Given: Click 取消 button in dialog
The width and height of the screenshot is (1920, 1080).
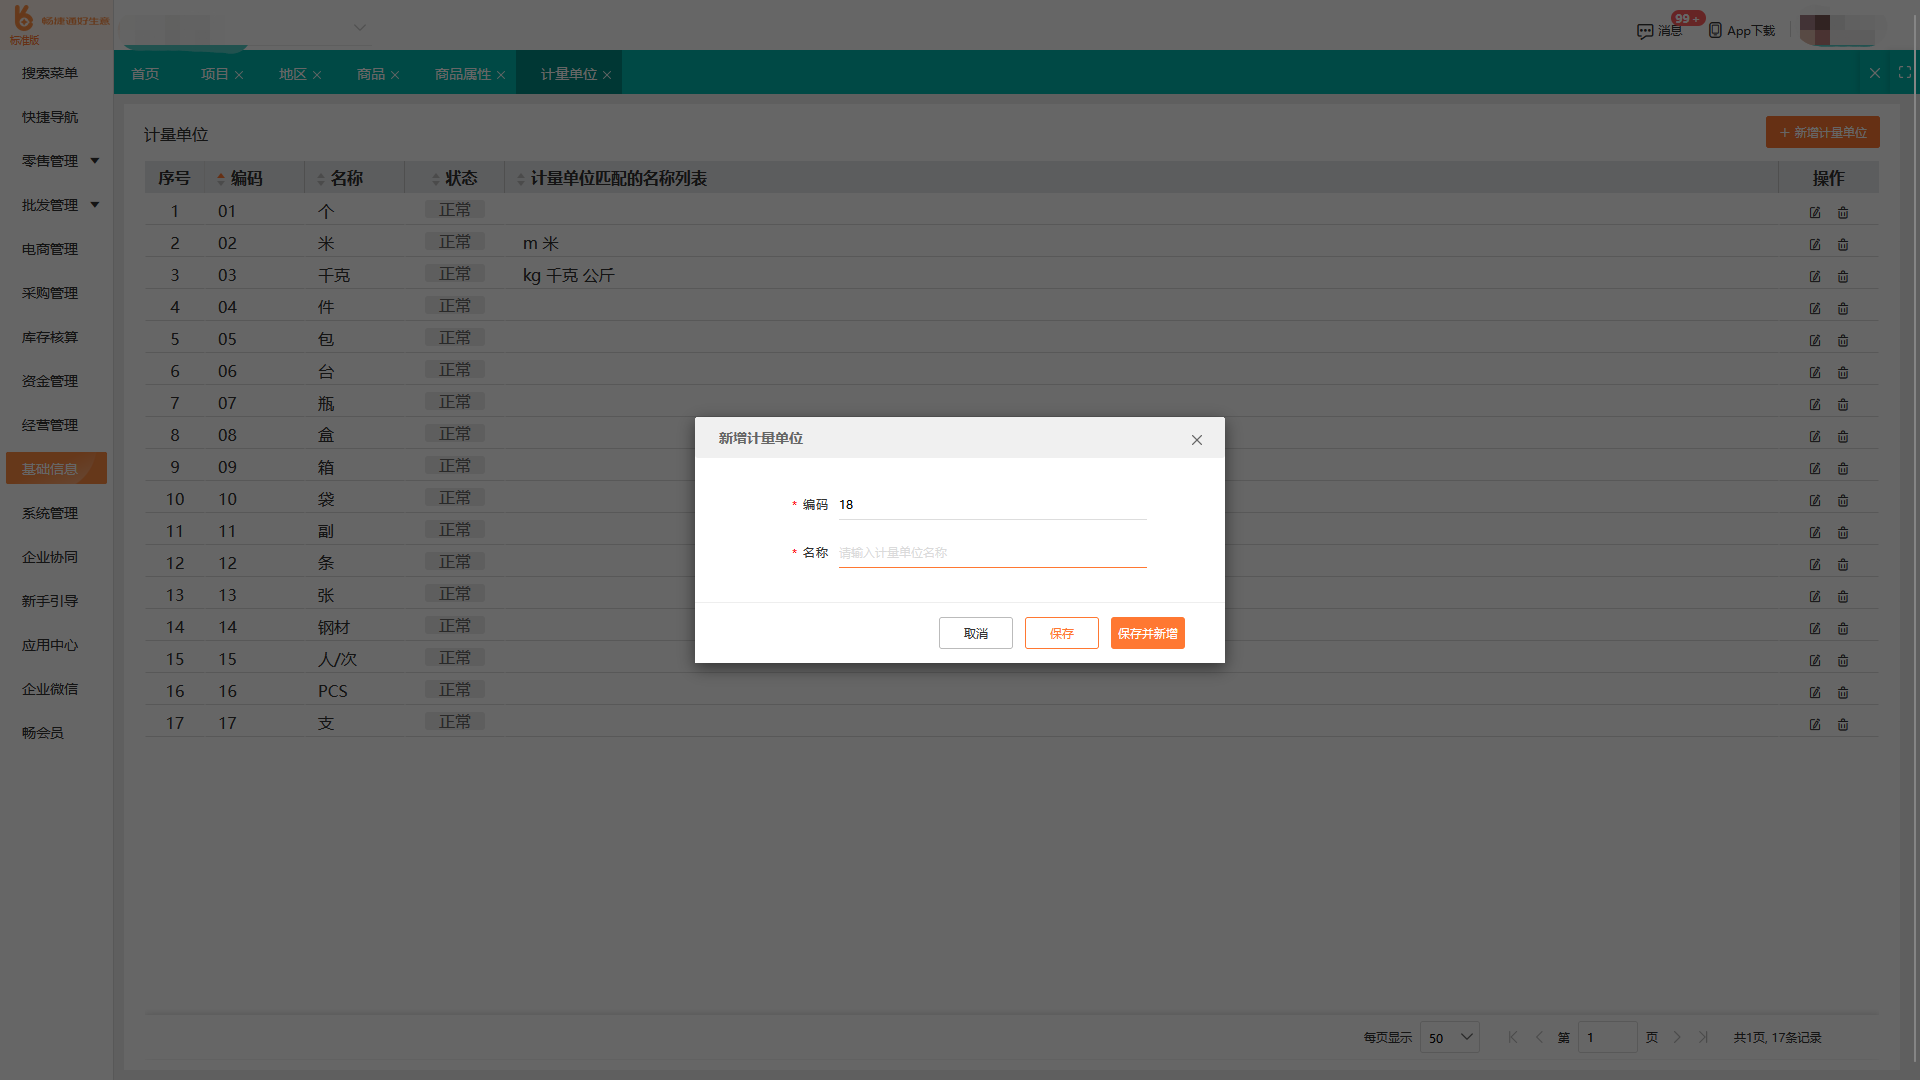Looking at the screenshot, I should point(976,633).
